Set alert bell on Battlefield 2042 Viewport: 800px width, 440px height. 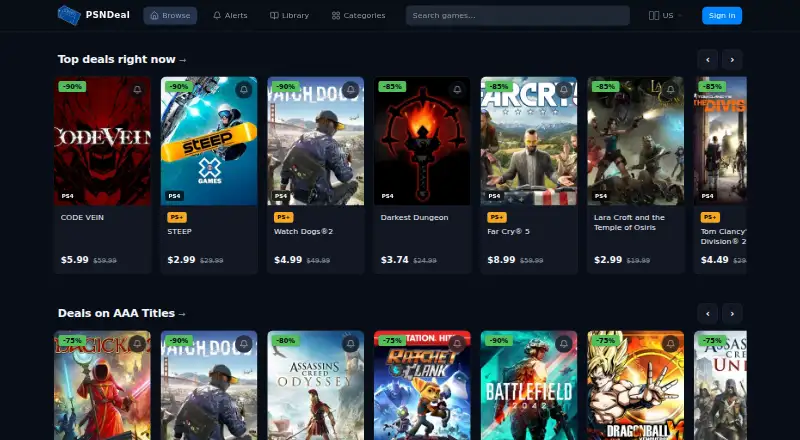(564, 344)
